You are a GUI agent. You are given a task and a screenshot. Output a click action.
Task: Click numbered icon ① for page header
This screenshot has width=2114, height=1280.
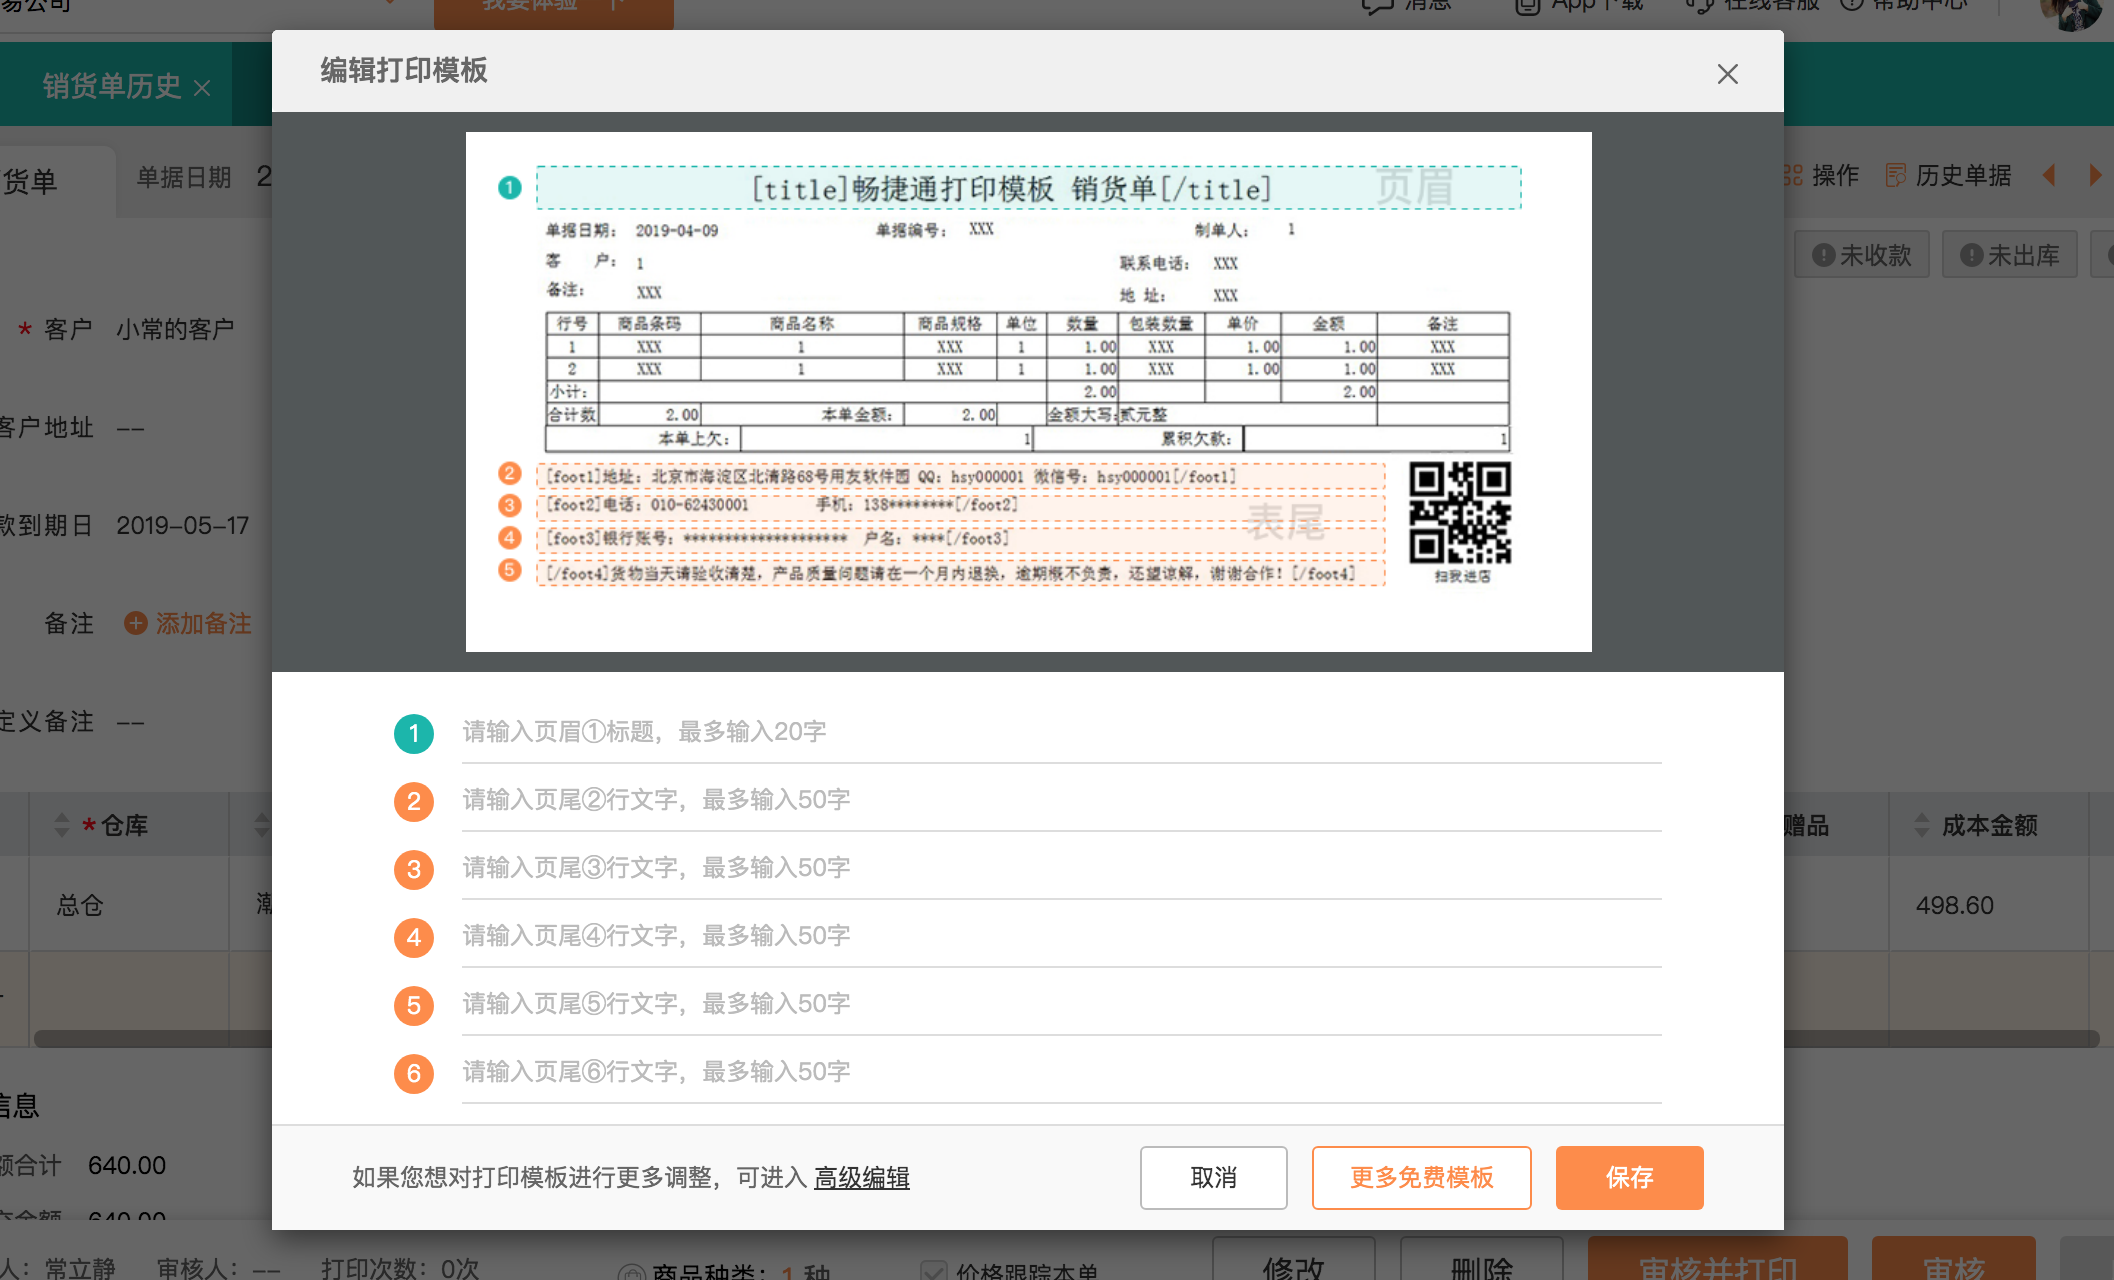coord(415,732)
